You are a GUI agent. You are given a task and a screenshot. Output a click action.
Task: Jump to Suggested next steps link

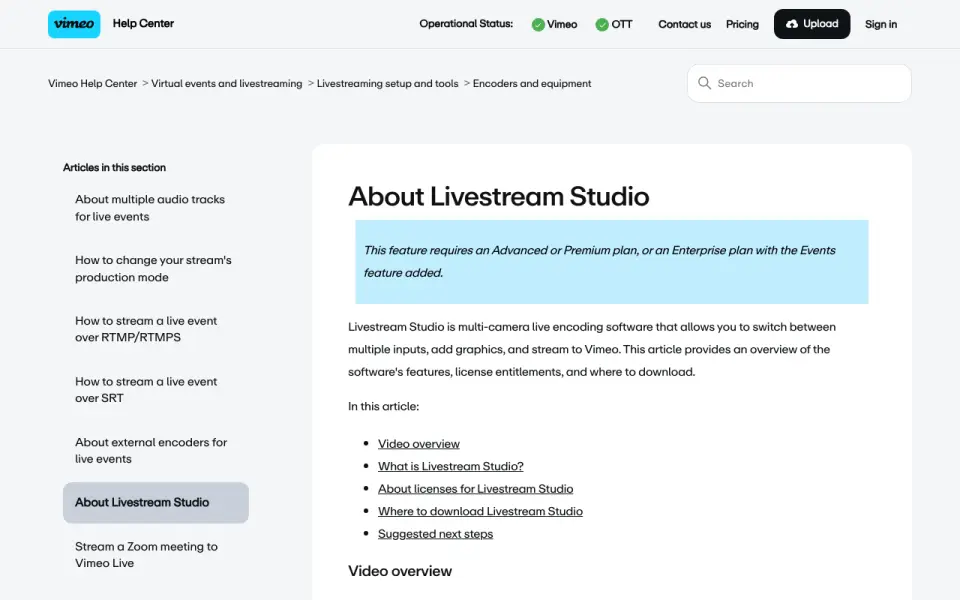click(435, 534)
